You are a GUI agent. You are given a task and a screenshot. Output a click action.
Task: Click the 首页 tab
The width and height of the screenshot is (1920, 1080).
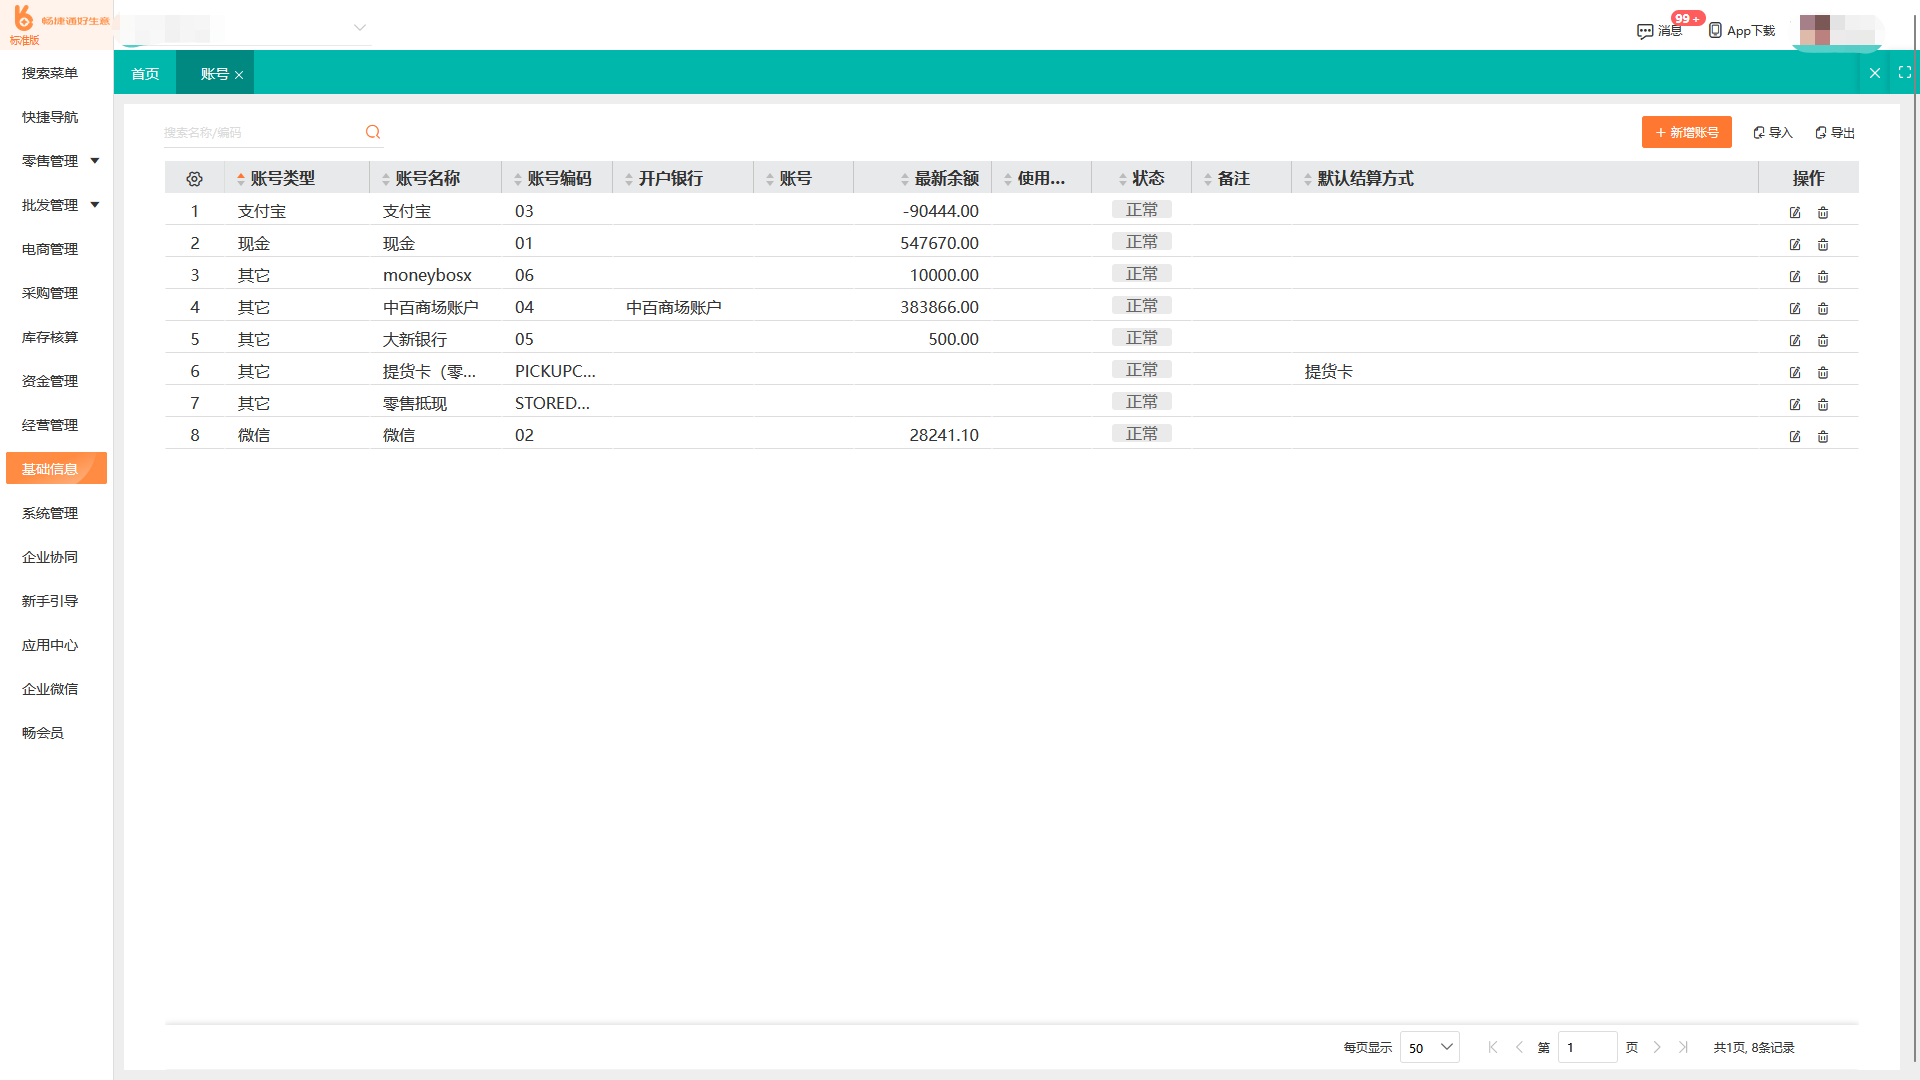pyautogui.click(x=145, y=74)
